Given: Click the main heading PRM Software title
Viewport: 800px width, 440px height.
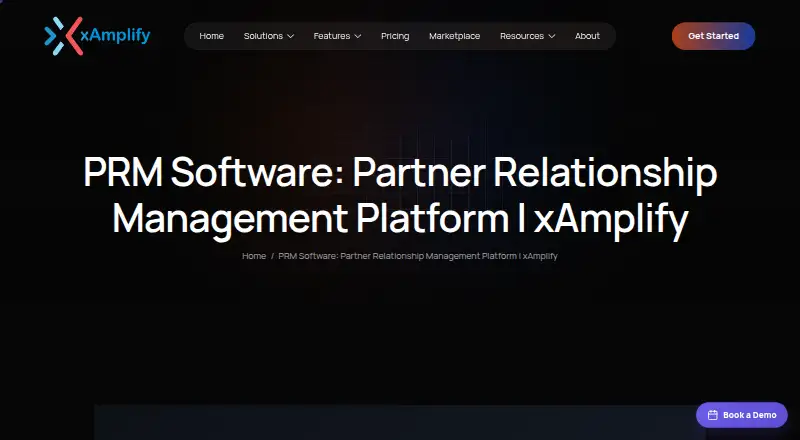Looking at the screenshot, I should click(400, 198).
